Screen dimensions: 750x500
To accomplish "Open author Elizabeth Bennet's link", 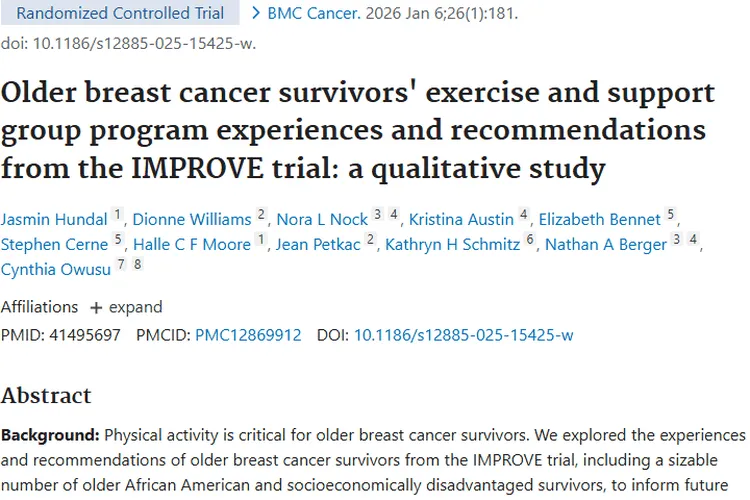I will click(x=599, y=220).
